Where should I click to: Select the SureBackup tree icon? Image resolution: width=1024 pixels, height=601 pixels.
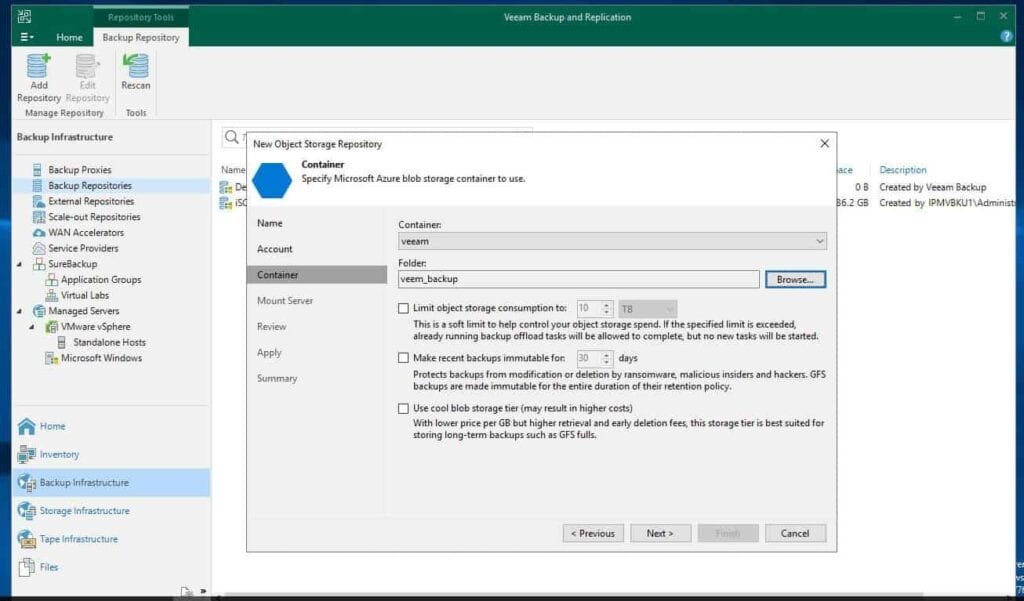(x=39, y=264)
